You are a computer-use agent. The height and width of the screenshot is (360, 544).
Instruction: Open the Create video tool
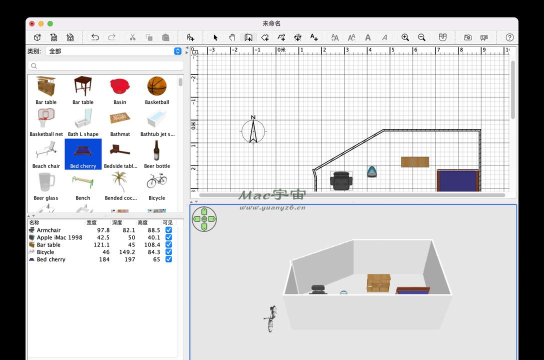click(484, 37)
